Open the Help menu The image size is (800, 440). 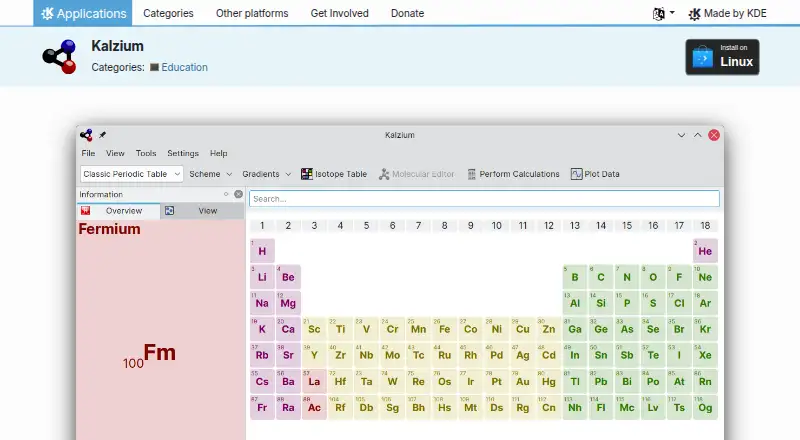tap(218, 153)
